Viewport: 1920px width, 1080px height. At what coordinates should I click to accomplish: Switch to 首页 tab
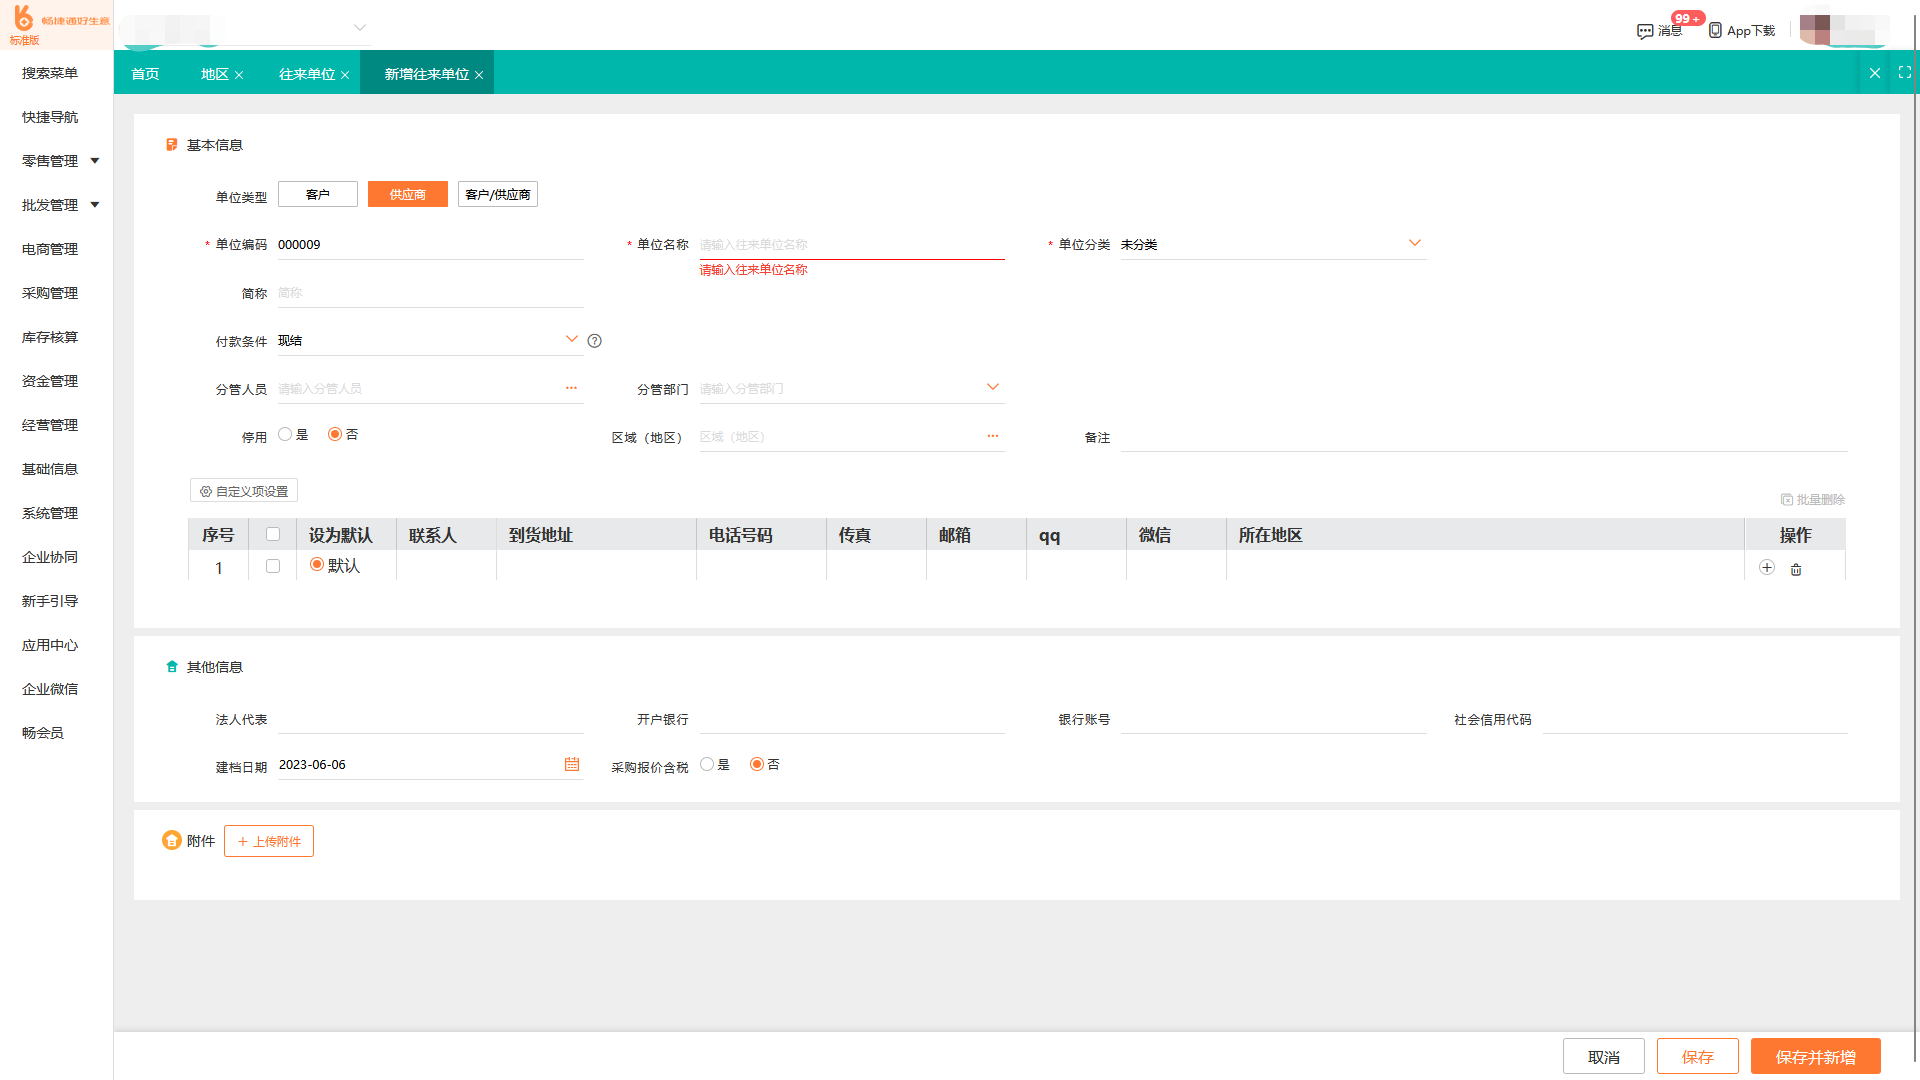tap(144, 74)
